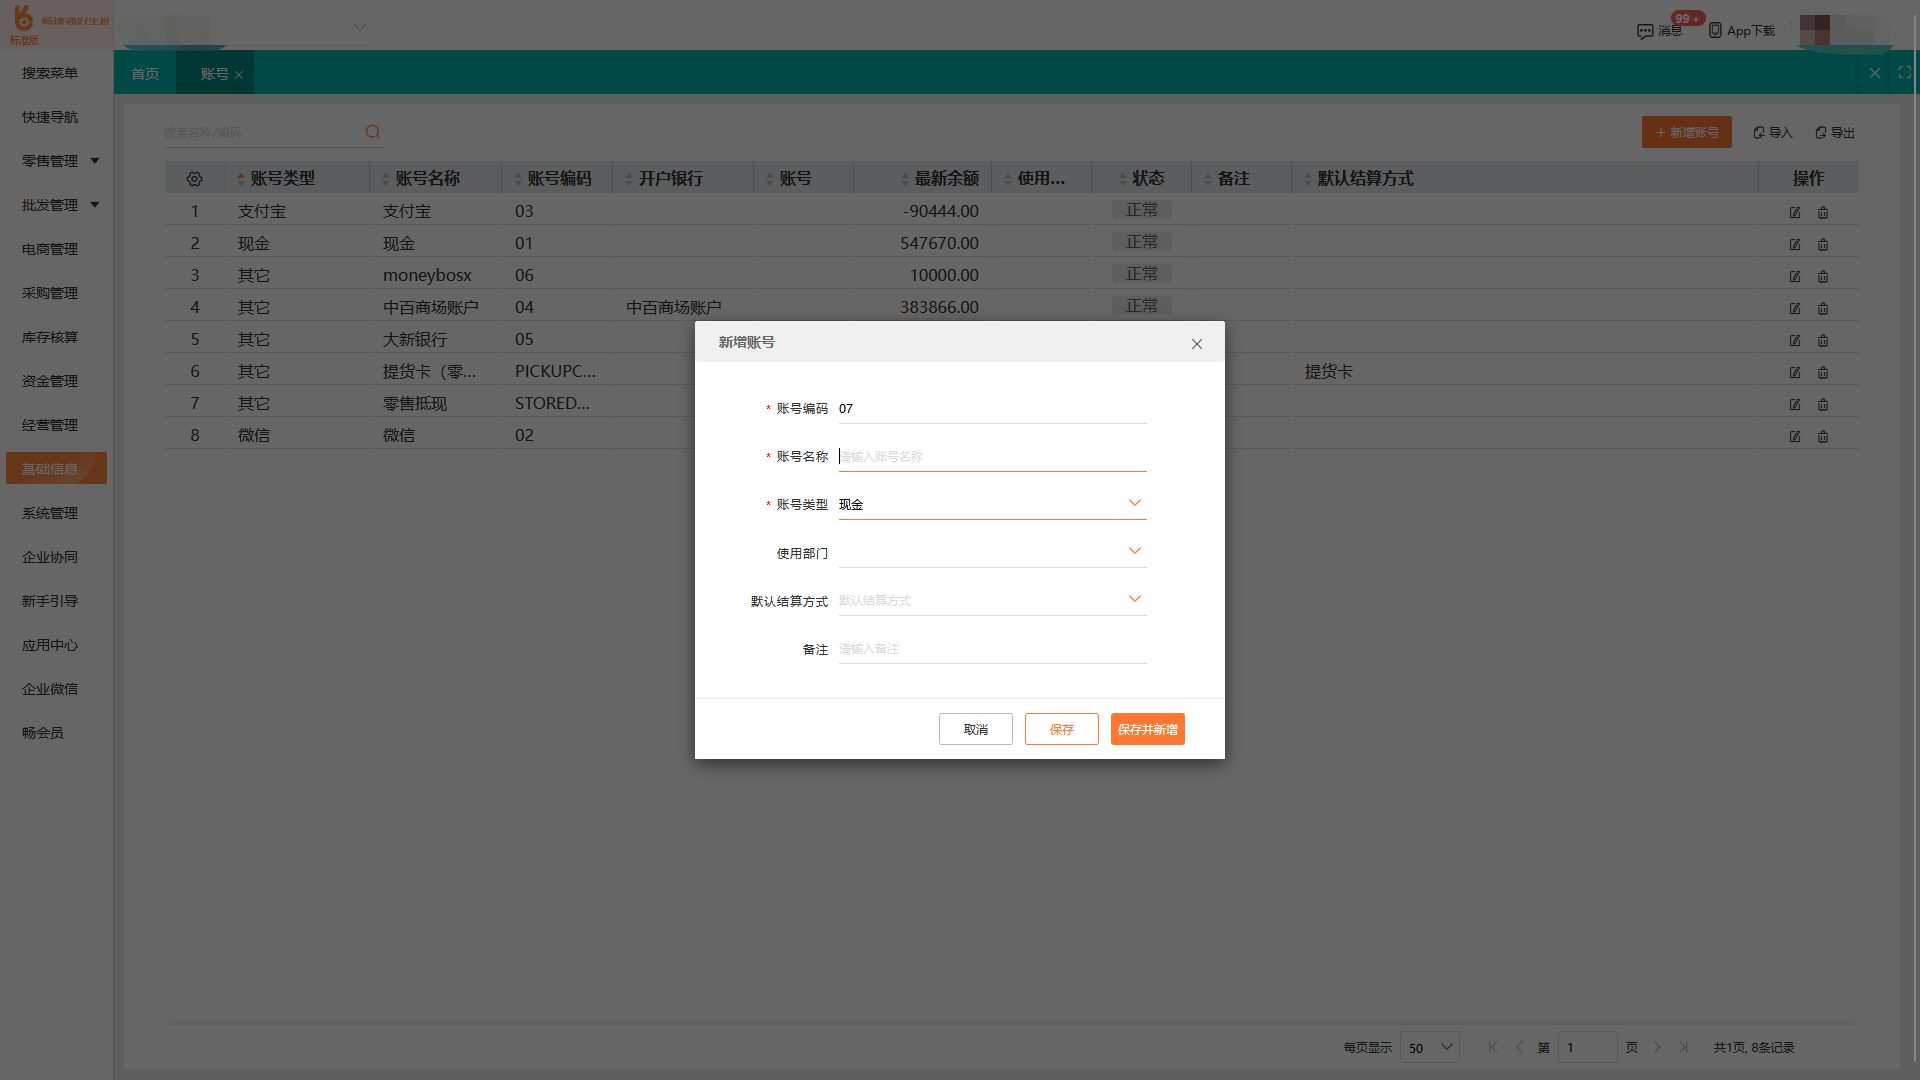Expand the 默认结算方式 dropdown in form
Viewport: 1920px width, 1080px height.
coord(1134,599)
